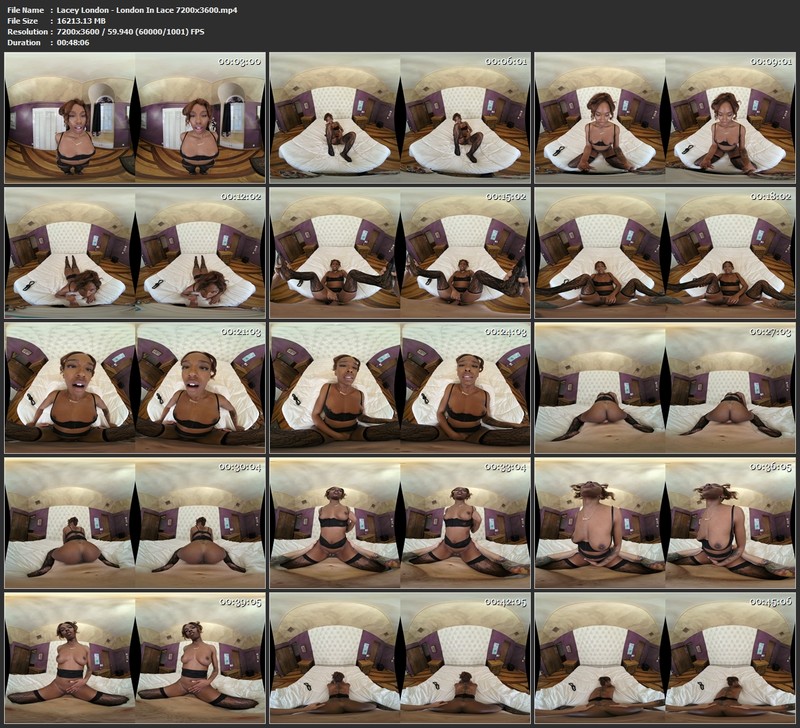The image size is (800, 728).
Task: Click the frame timestamped 00:42:05
Action: pyautogui.click(x=400, y=657)
